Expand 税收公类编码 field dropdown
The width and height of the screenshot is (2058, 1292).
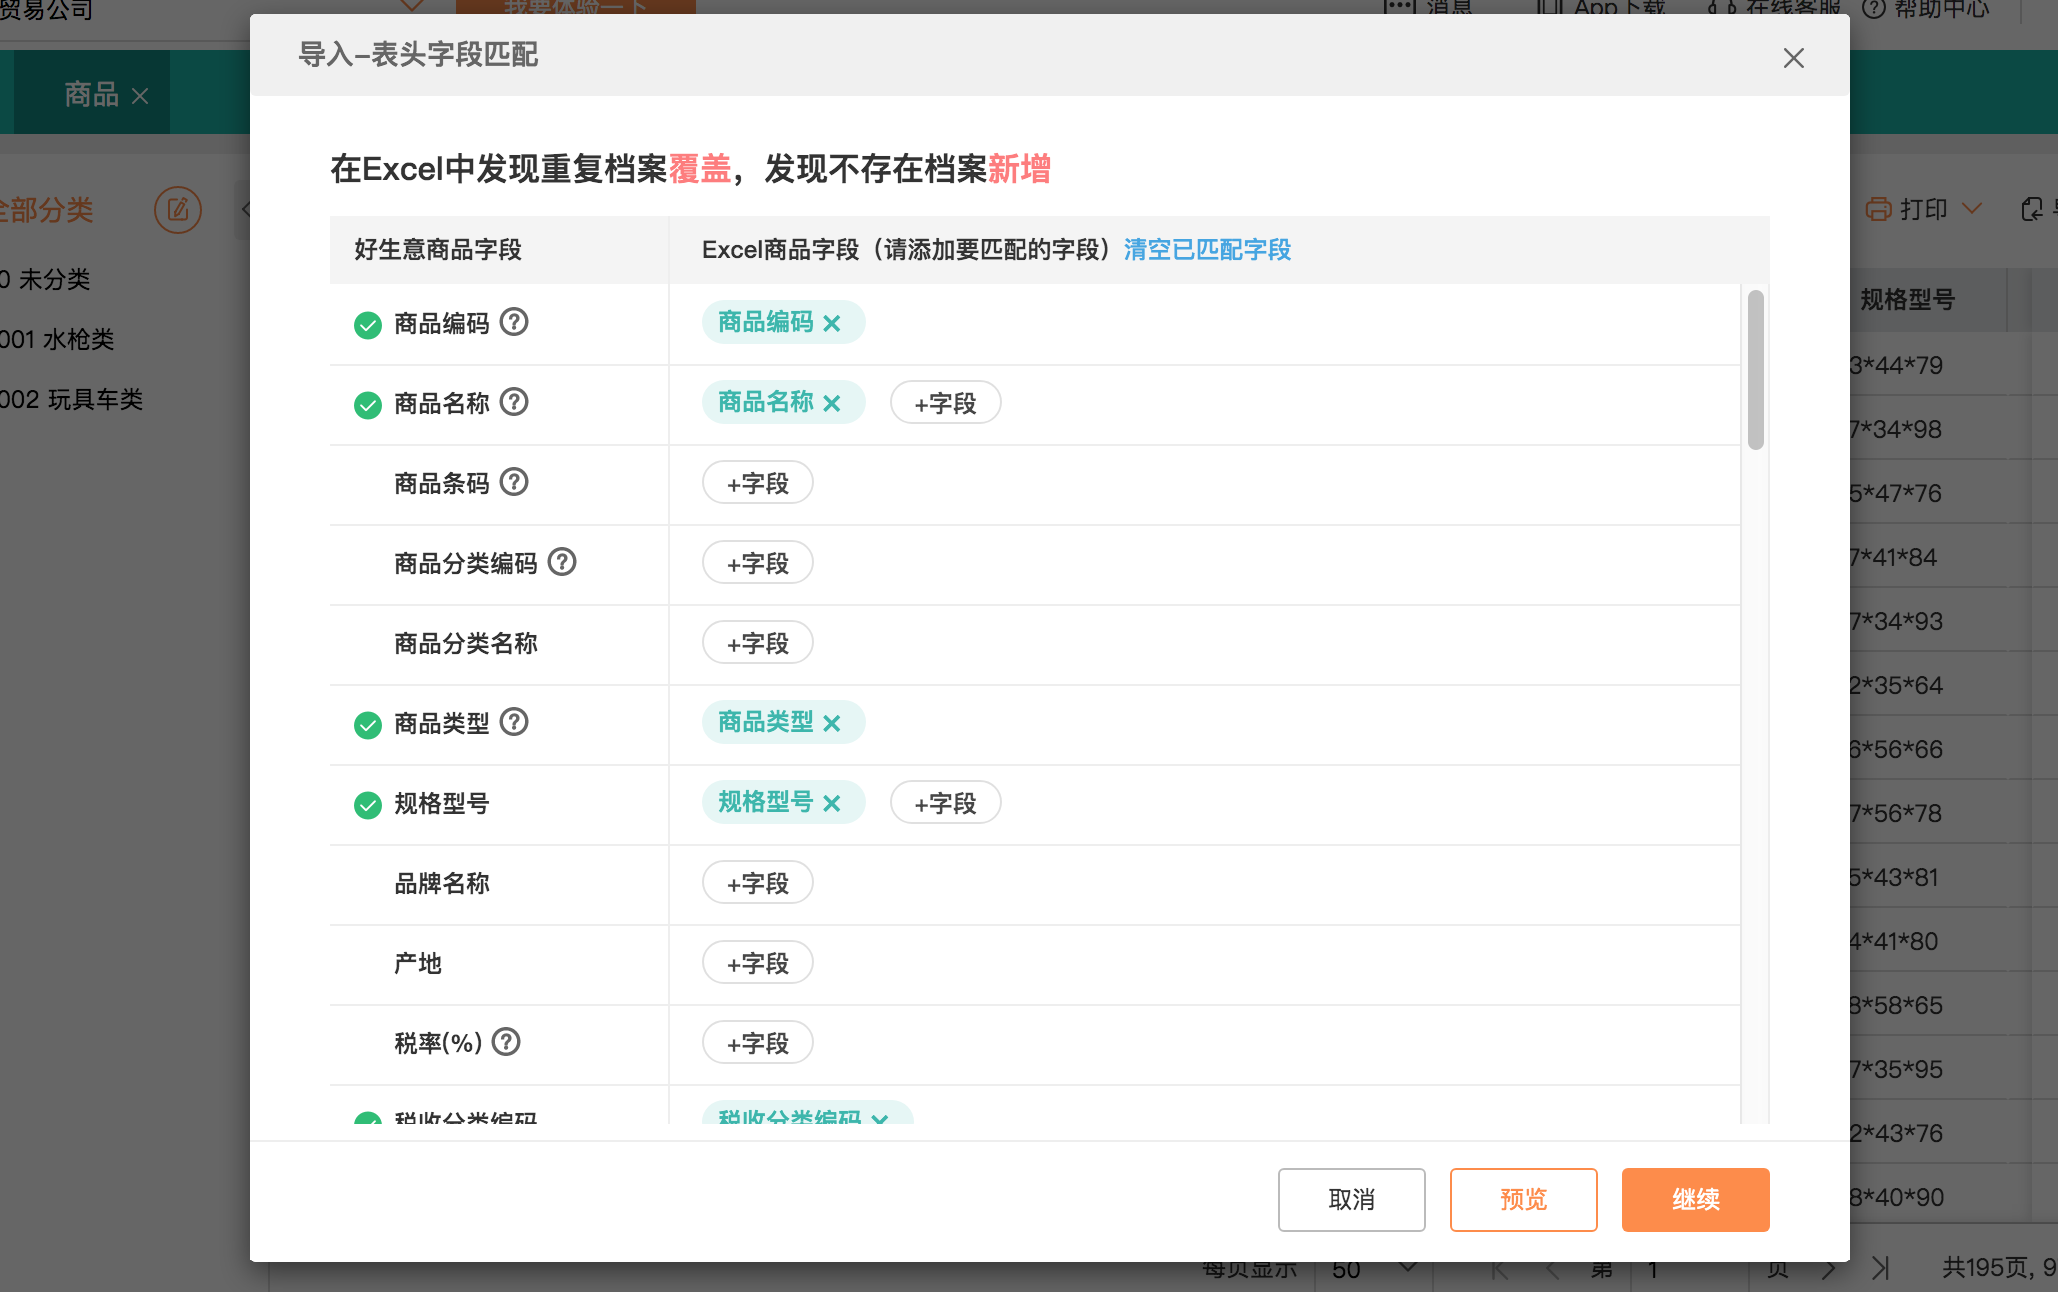(881, 1116)
